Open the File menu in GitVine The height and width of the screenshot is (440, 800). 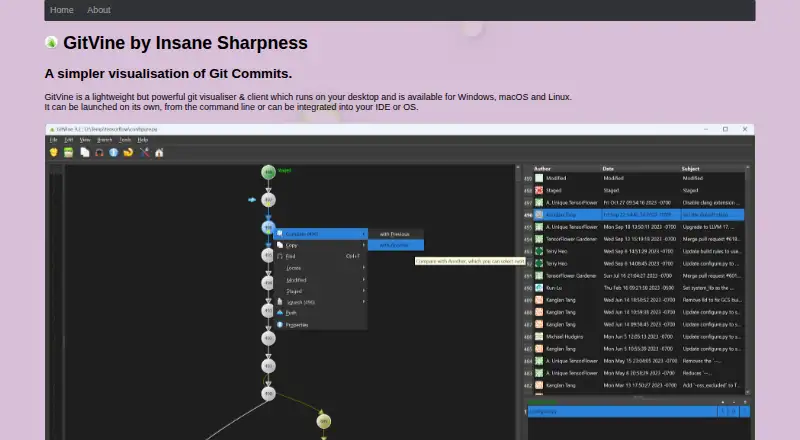(53, 140)
